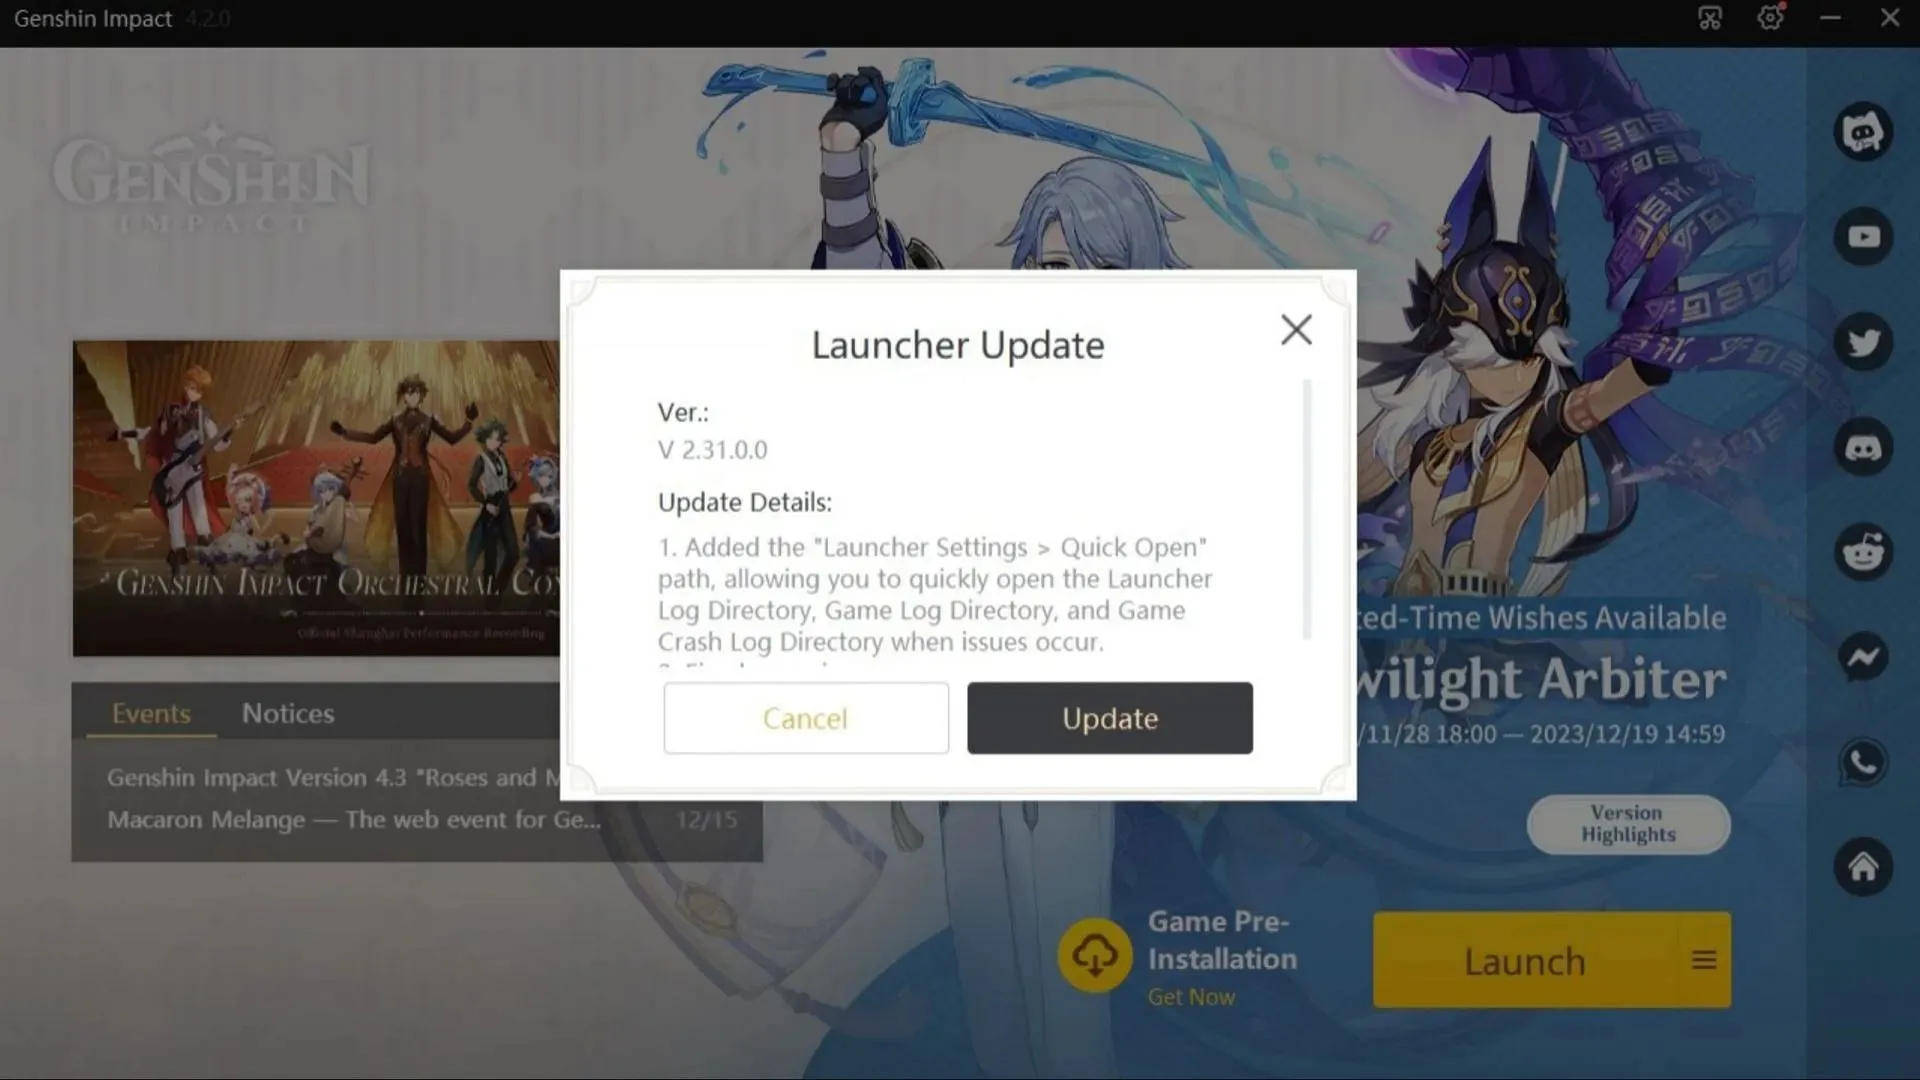
Task: Open Version Highlights panel
Action: [x=1627, y=823]
